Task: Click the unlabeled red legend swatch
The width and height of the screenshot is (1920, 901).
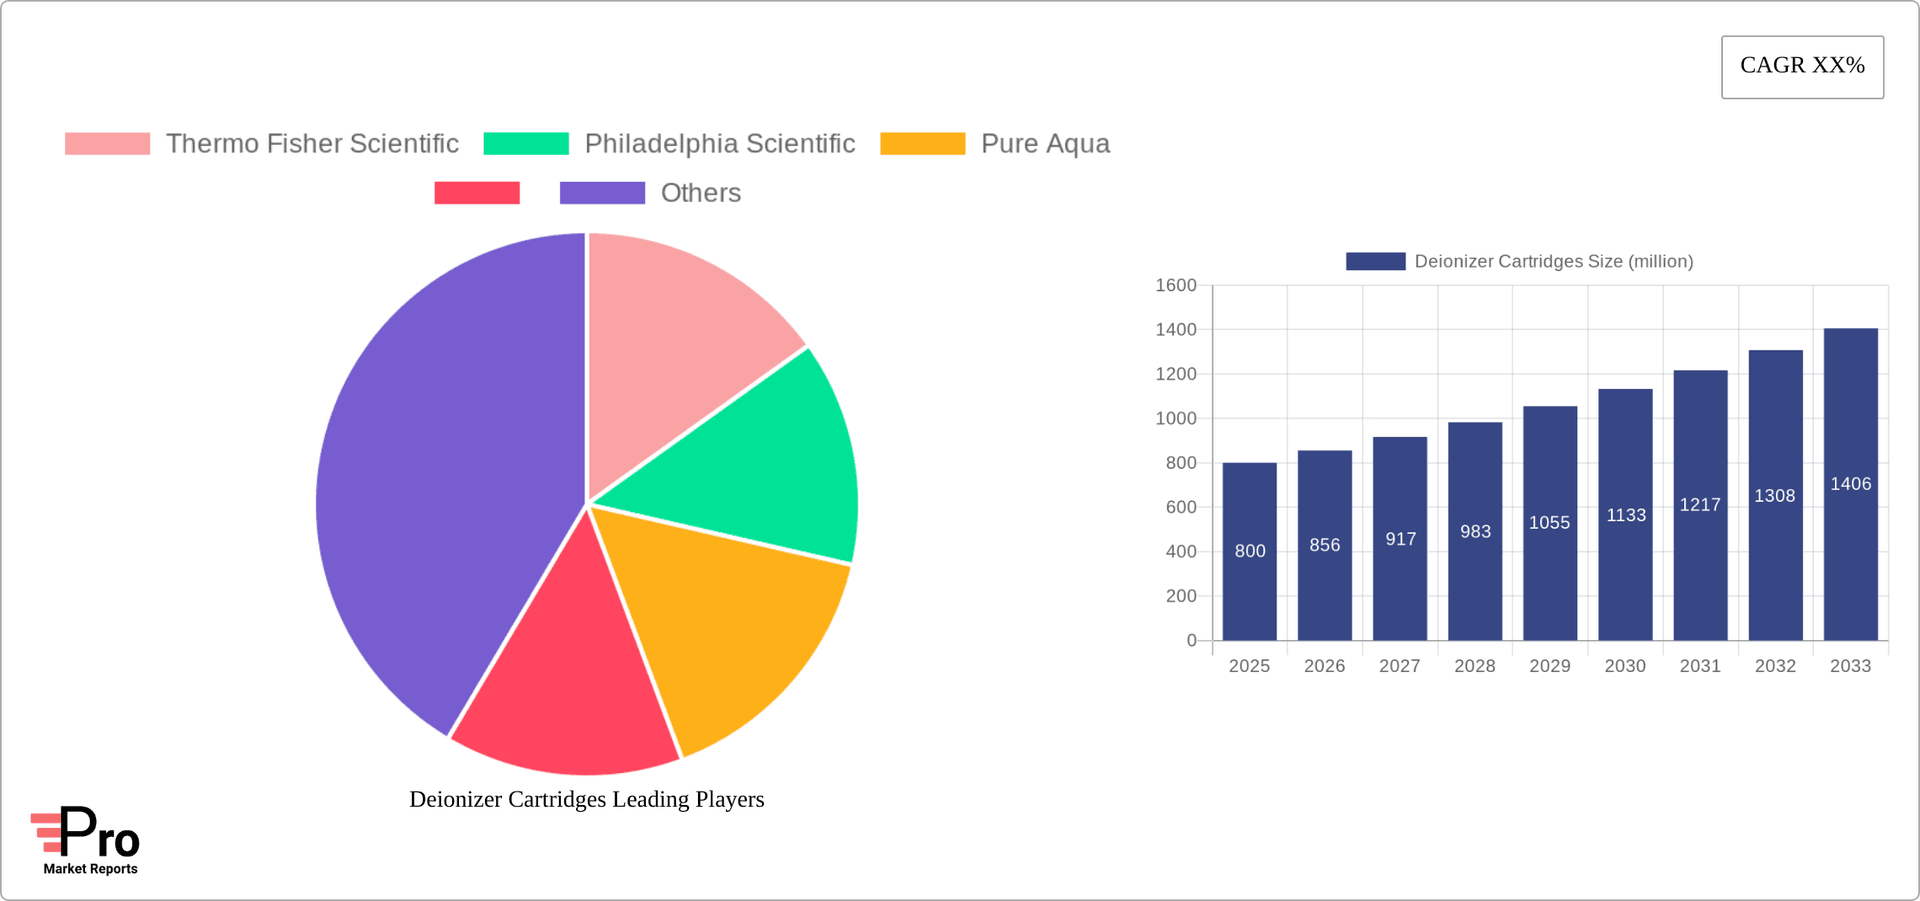Action: click(x=476, y=192)
